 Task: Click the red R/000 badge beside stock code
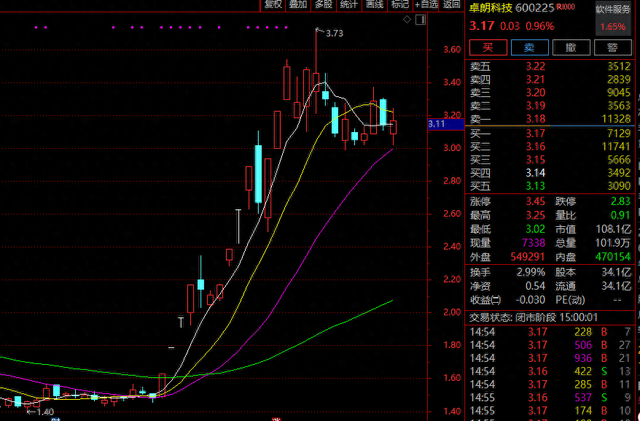[565, 8]
